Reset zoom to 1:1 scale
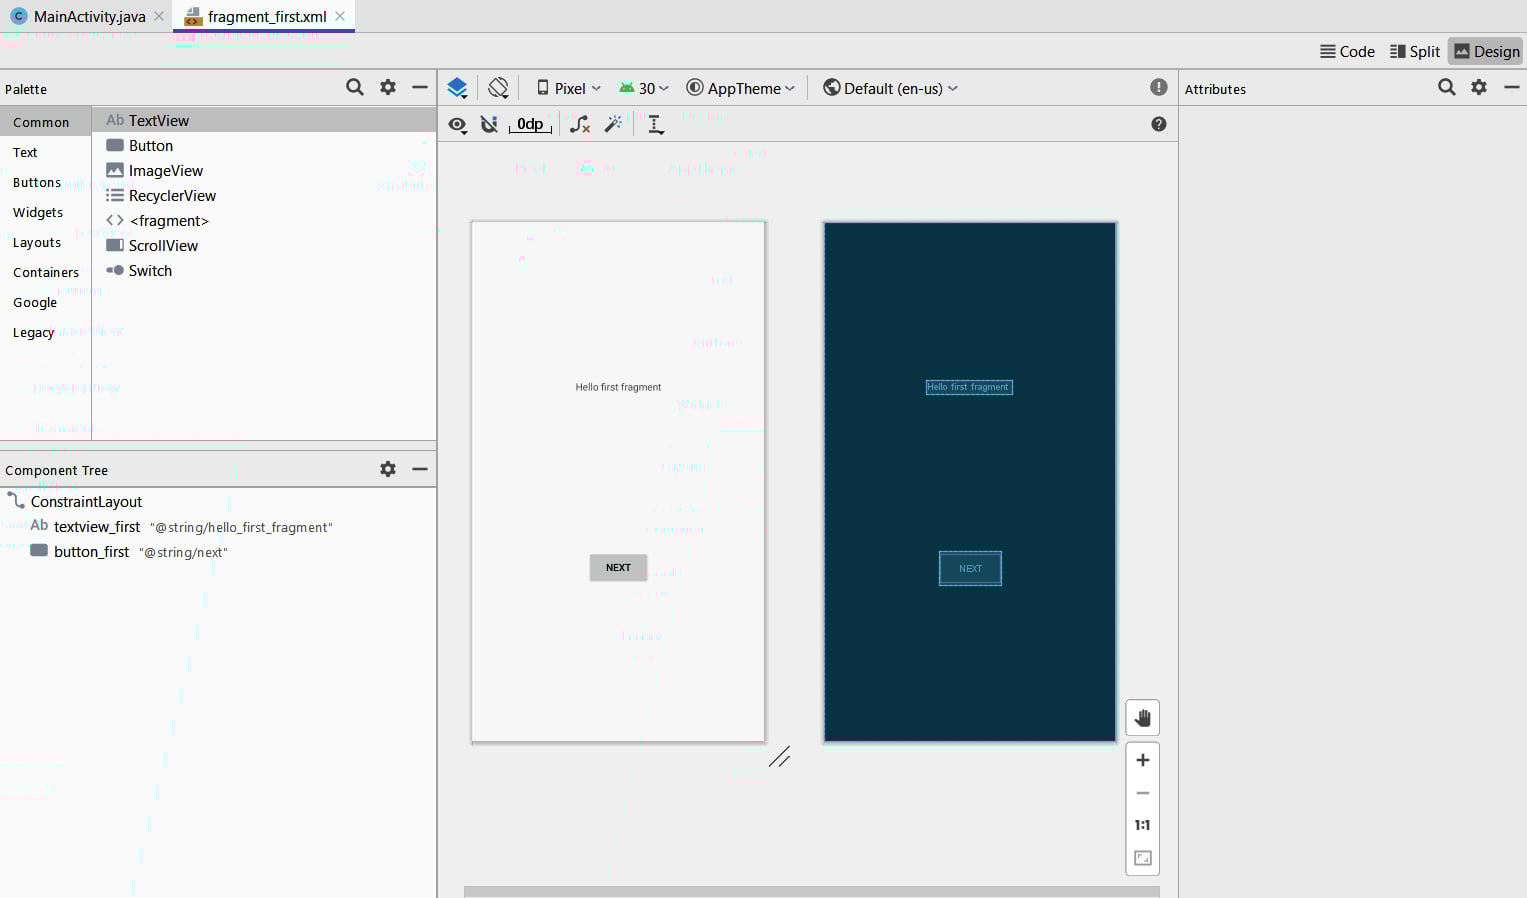 click(x=1142, y=825)
